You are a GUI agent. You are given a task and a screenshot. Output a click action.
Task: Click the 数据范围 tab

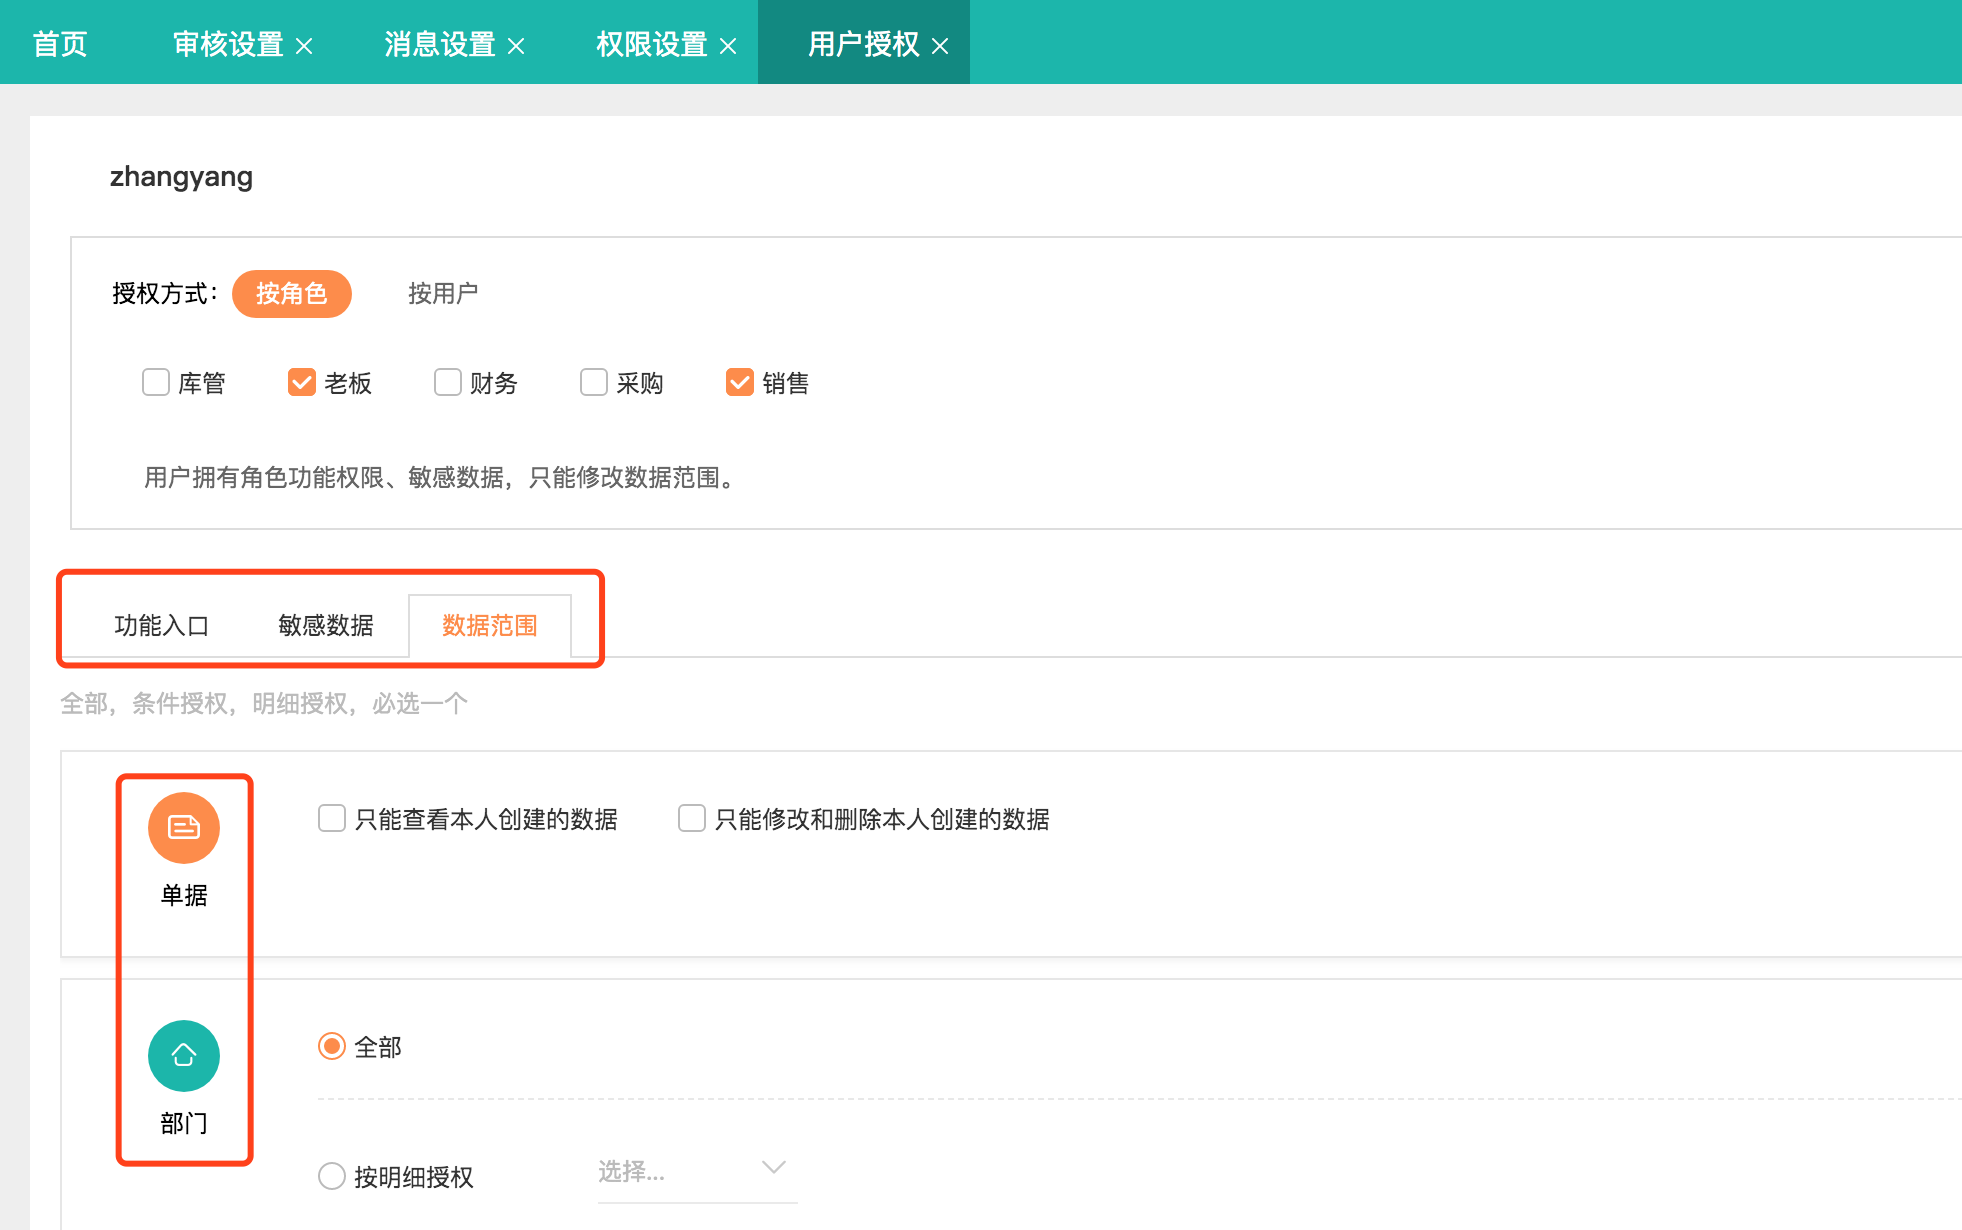tap(490, 624)
